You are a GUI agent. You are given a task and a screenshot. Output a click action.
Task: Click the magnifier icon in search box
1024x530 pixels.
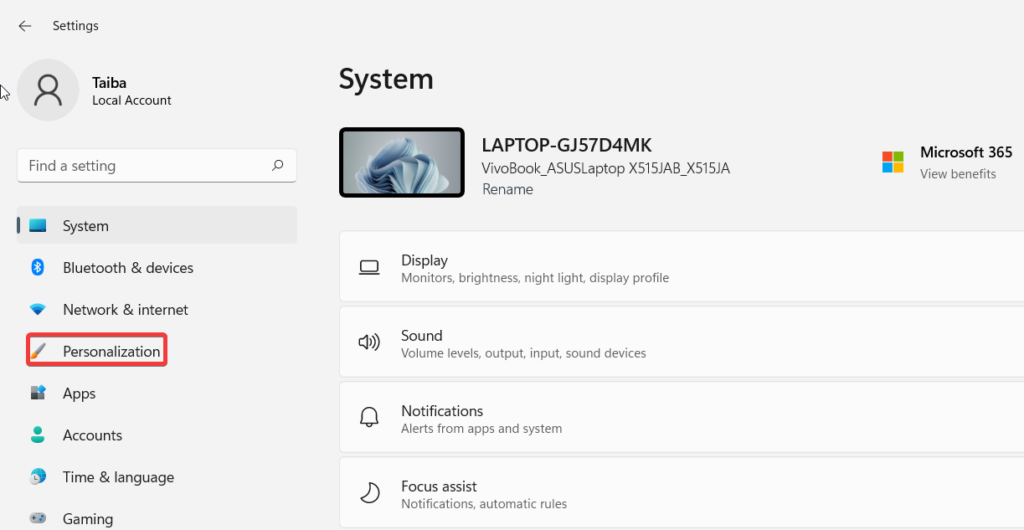pyautogui.click(x=278, y=166)
